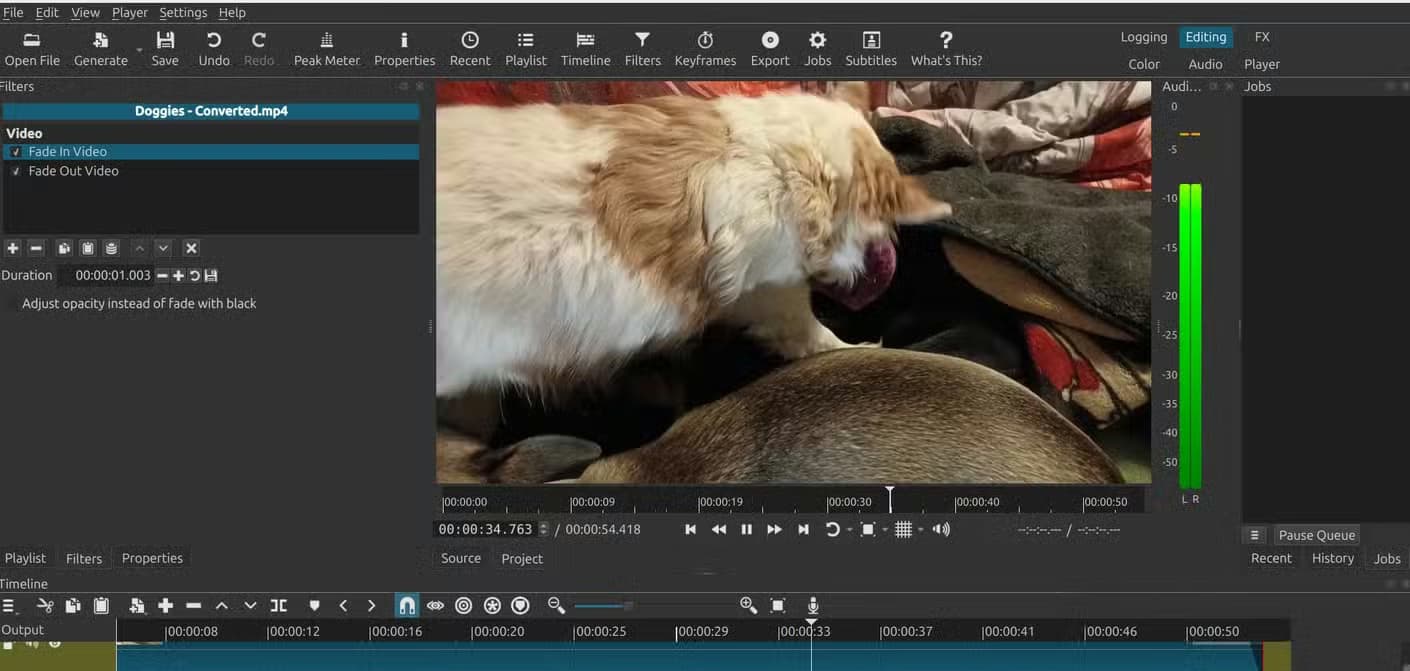The image size is (1410, 671).
Task: Click the Pause Queue button
Action: 1316,535
